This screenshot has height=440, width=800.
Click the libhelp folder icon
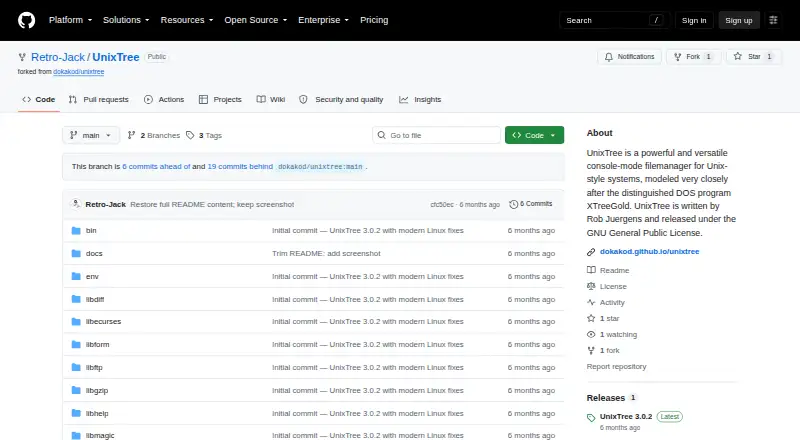[x=76, y=413]
